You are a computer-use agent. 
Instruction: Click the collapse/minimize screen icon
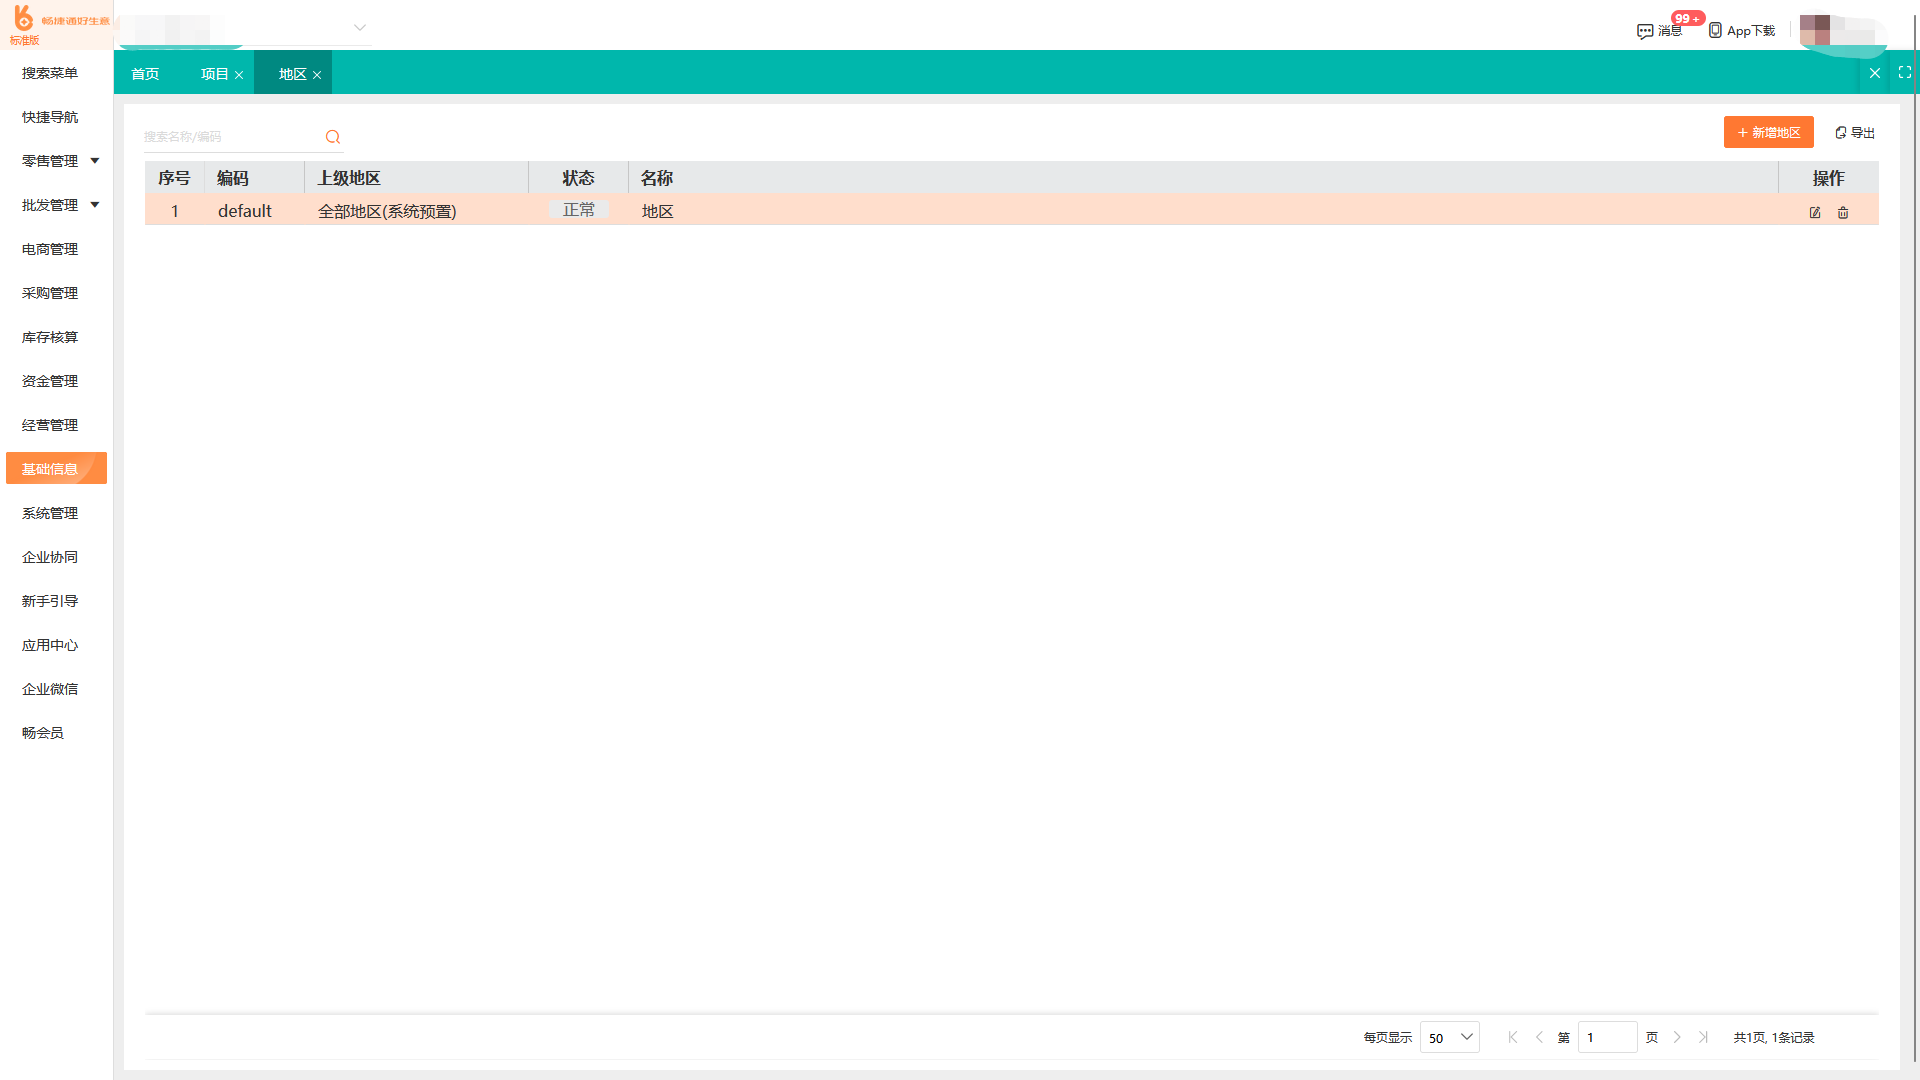coord(1904,71)
